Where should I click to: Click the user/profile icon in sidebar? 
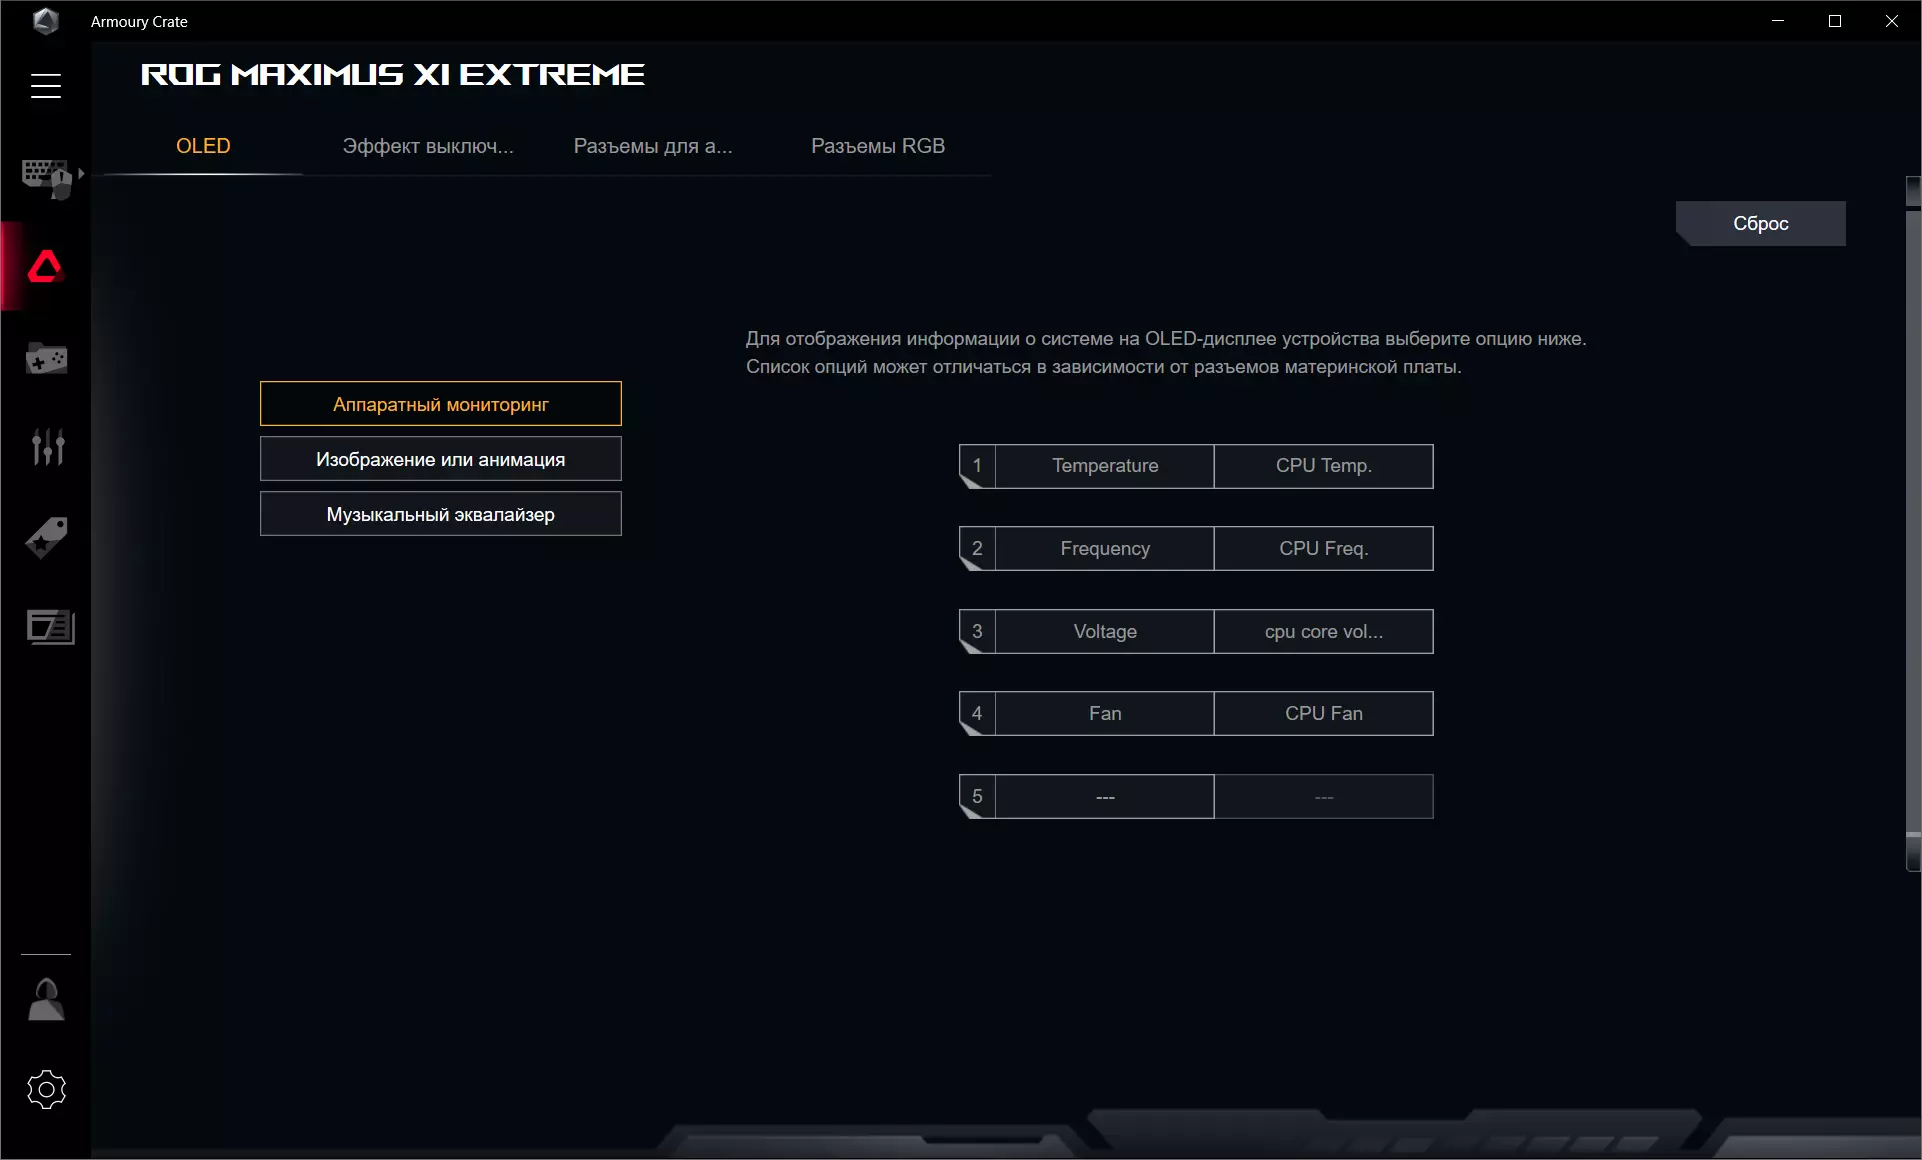(45, 998)
